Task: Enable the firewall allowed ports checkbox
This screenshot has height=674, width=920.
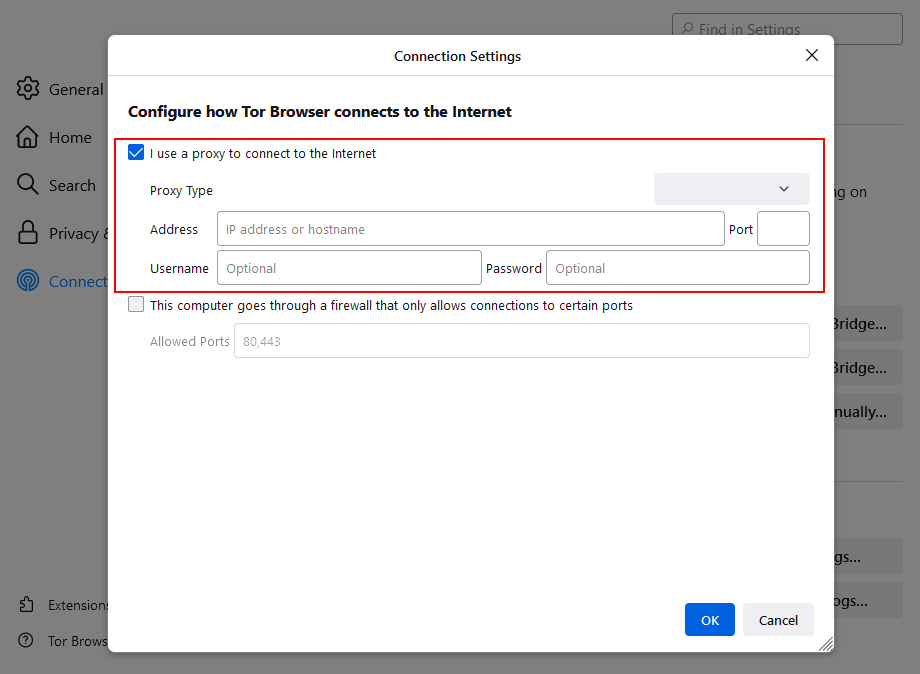Action: [x=136, y=304]
